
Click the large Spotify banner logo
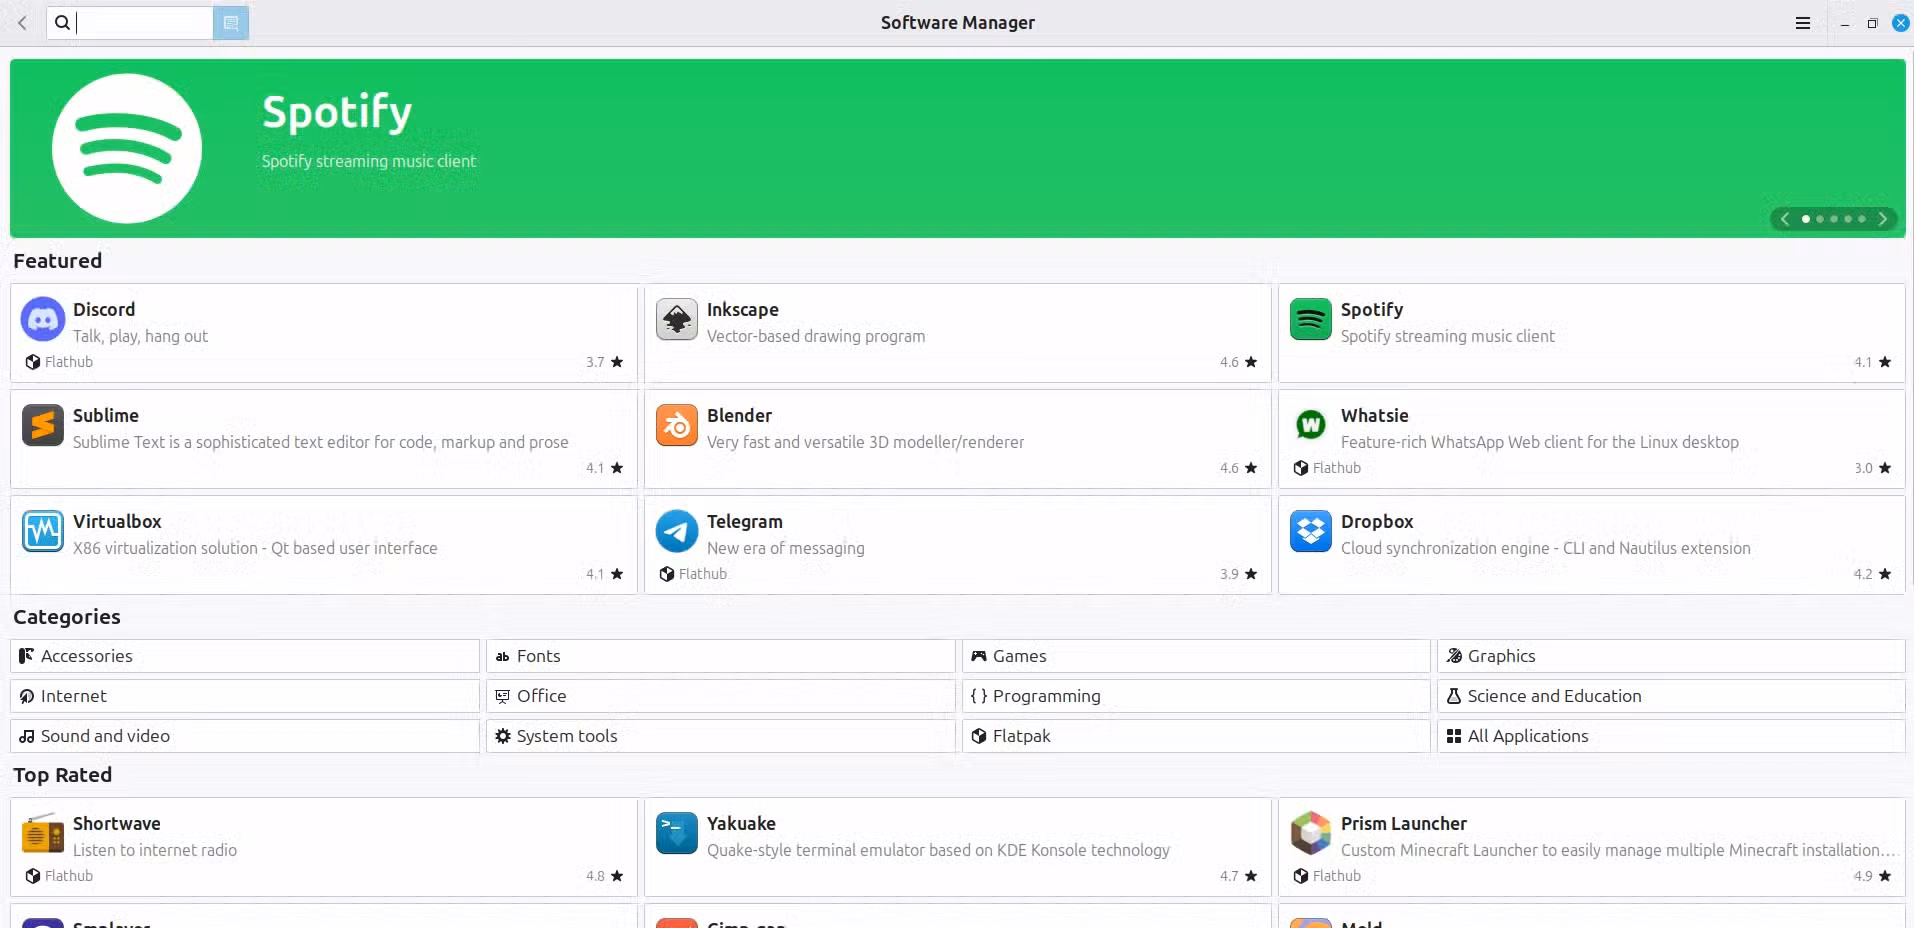click(x=127, y=148)
